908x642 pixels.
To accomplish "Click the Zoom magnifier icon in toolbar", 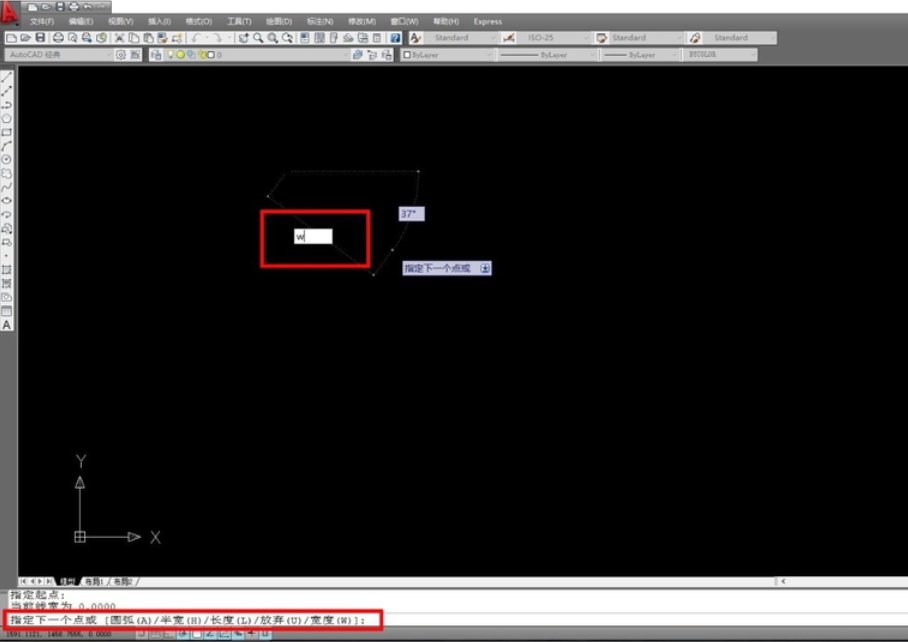I will pyautogui.click(x=258, y=38).
